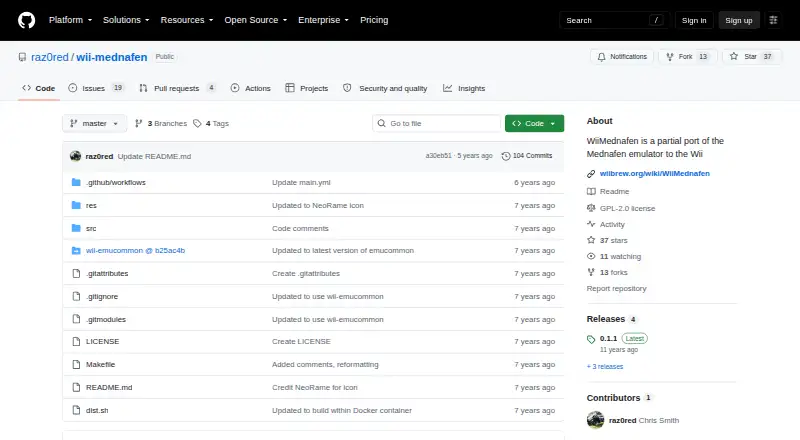Screen dimensions: 800x440
Task: Open the src folder icon
Action: [x=76, y=228]
